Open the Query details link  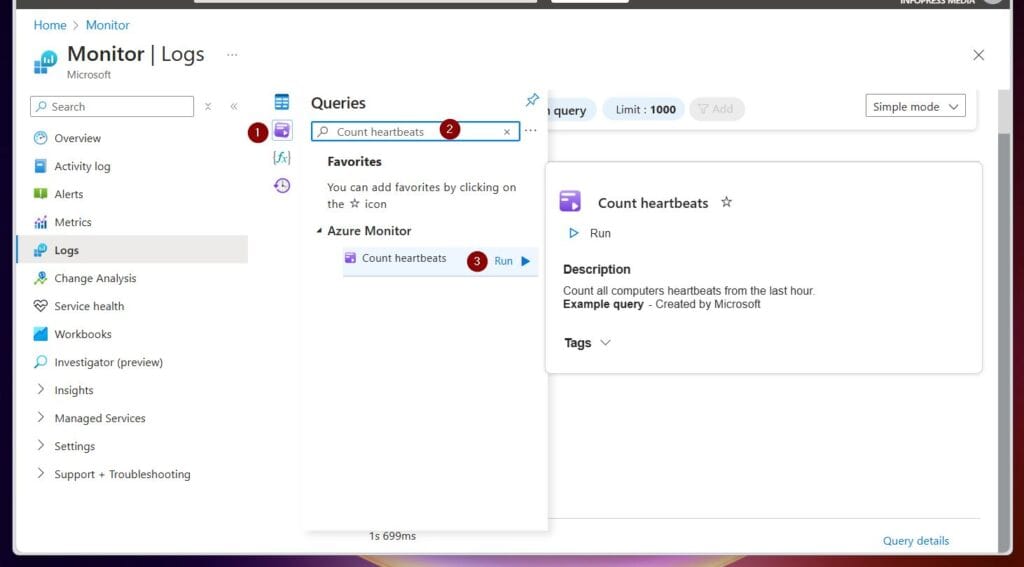click(916, 541)
